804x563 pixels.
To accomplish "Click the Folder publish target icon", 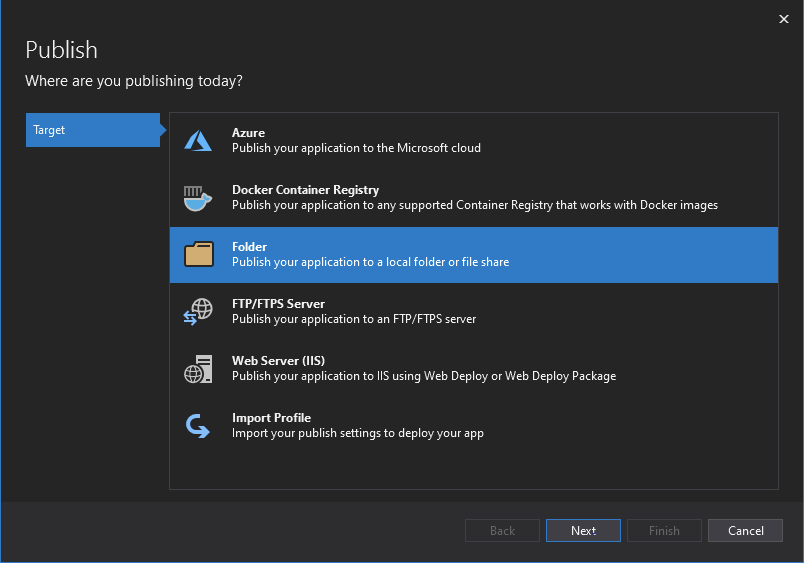I will pos(198,255).
